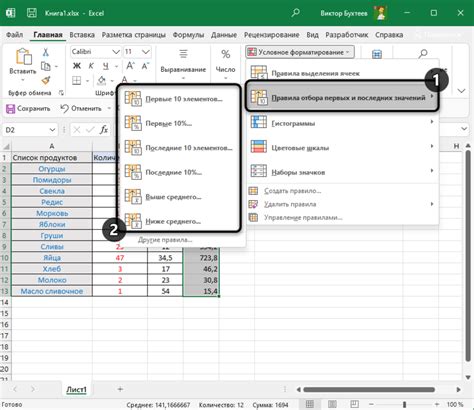Open search with magnifier in title bar
Screen dimensions: 474x410
coord(295,13)
